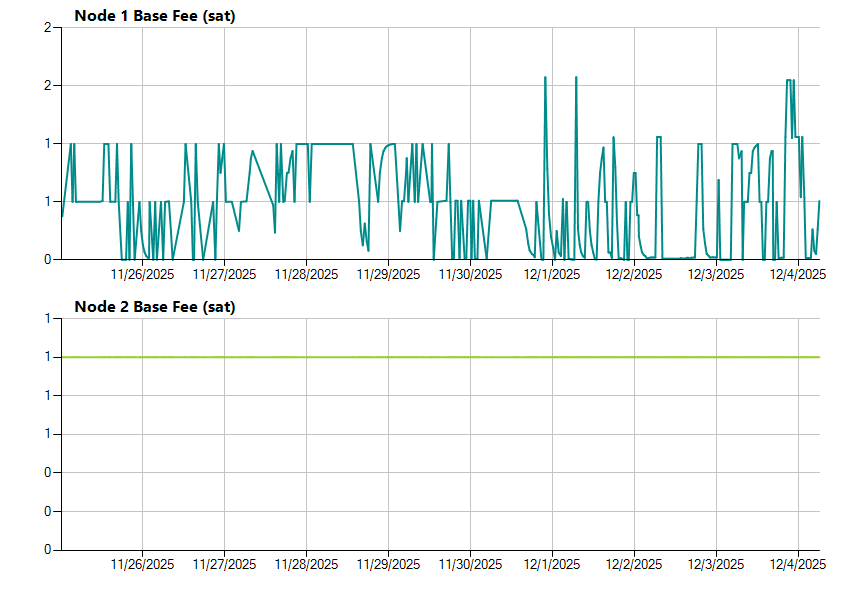Select 11/26/2025 label on Node 2 chart axis
This screenshot has height=600, width=860.
(x=141, y=565)
